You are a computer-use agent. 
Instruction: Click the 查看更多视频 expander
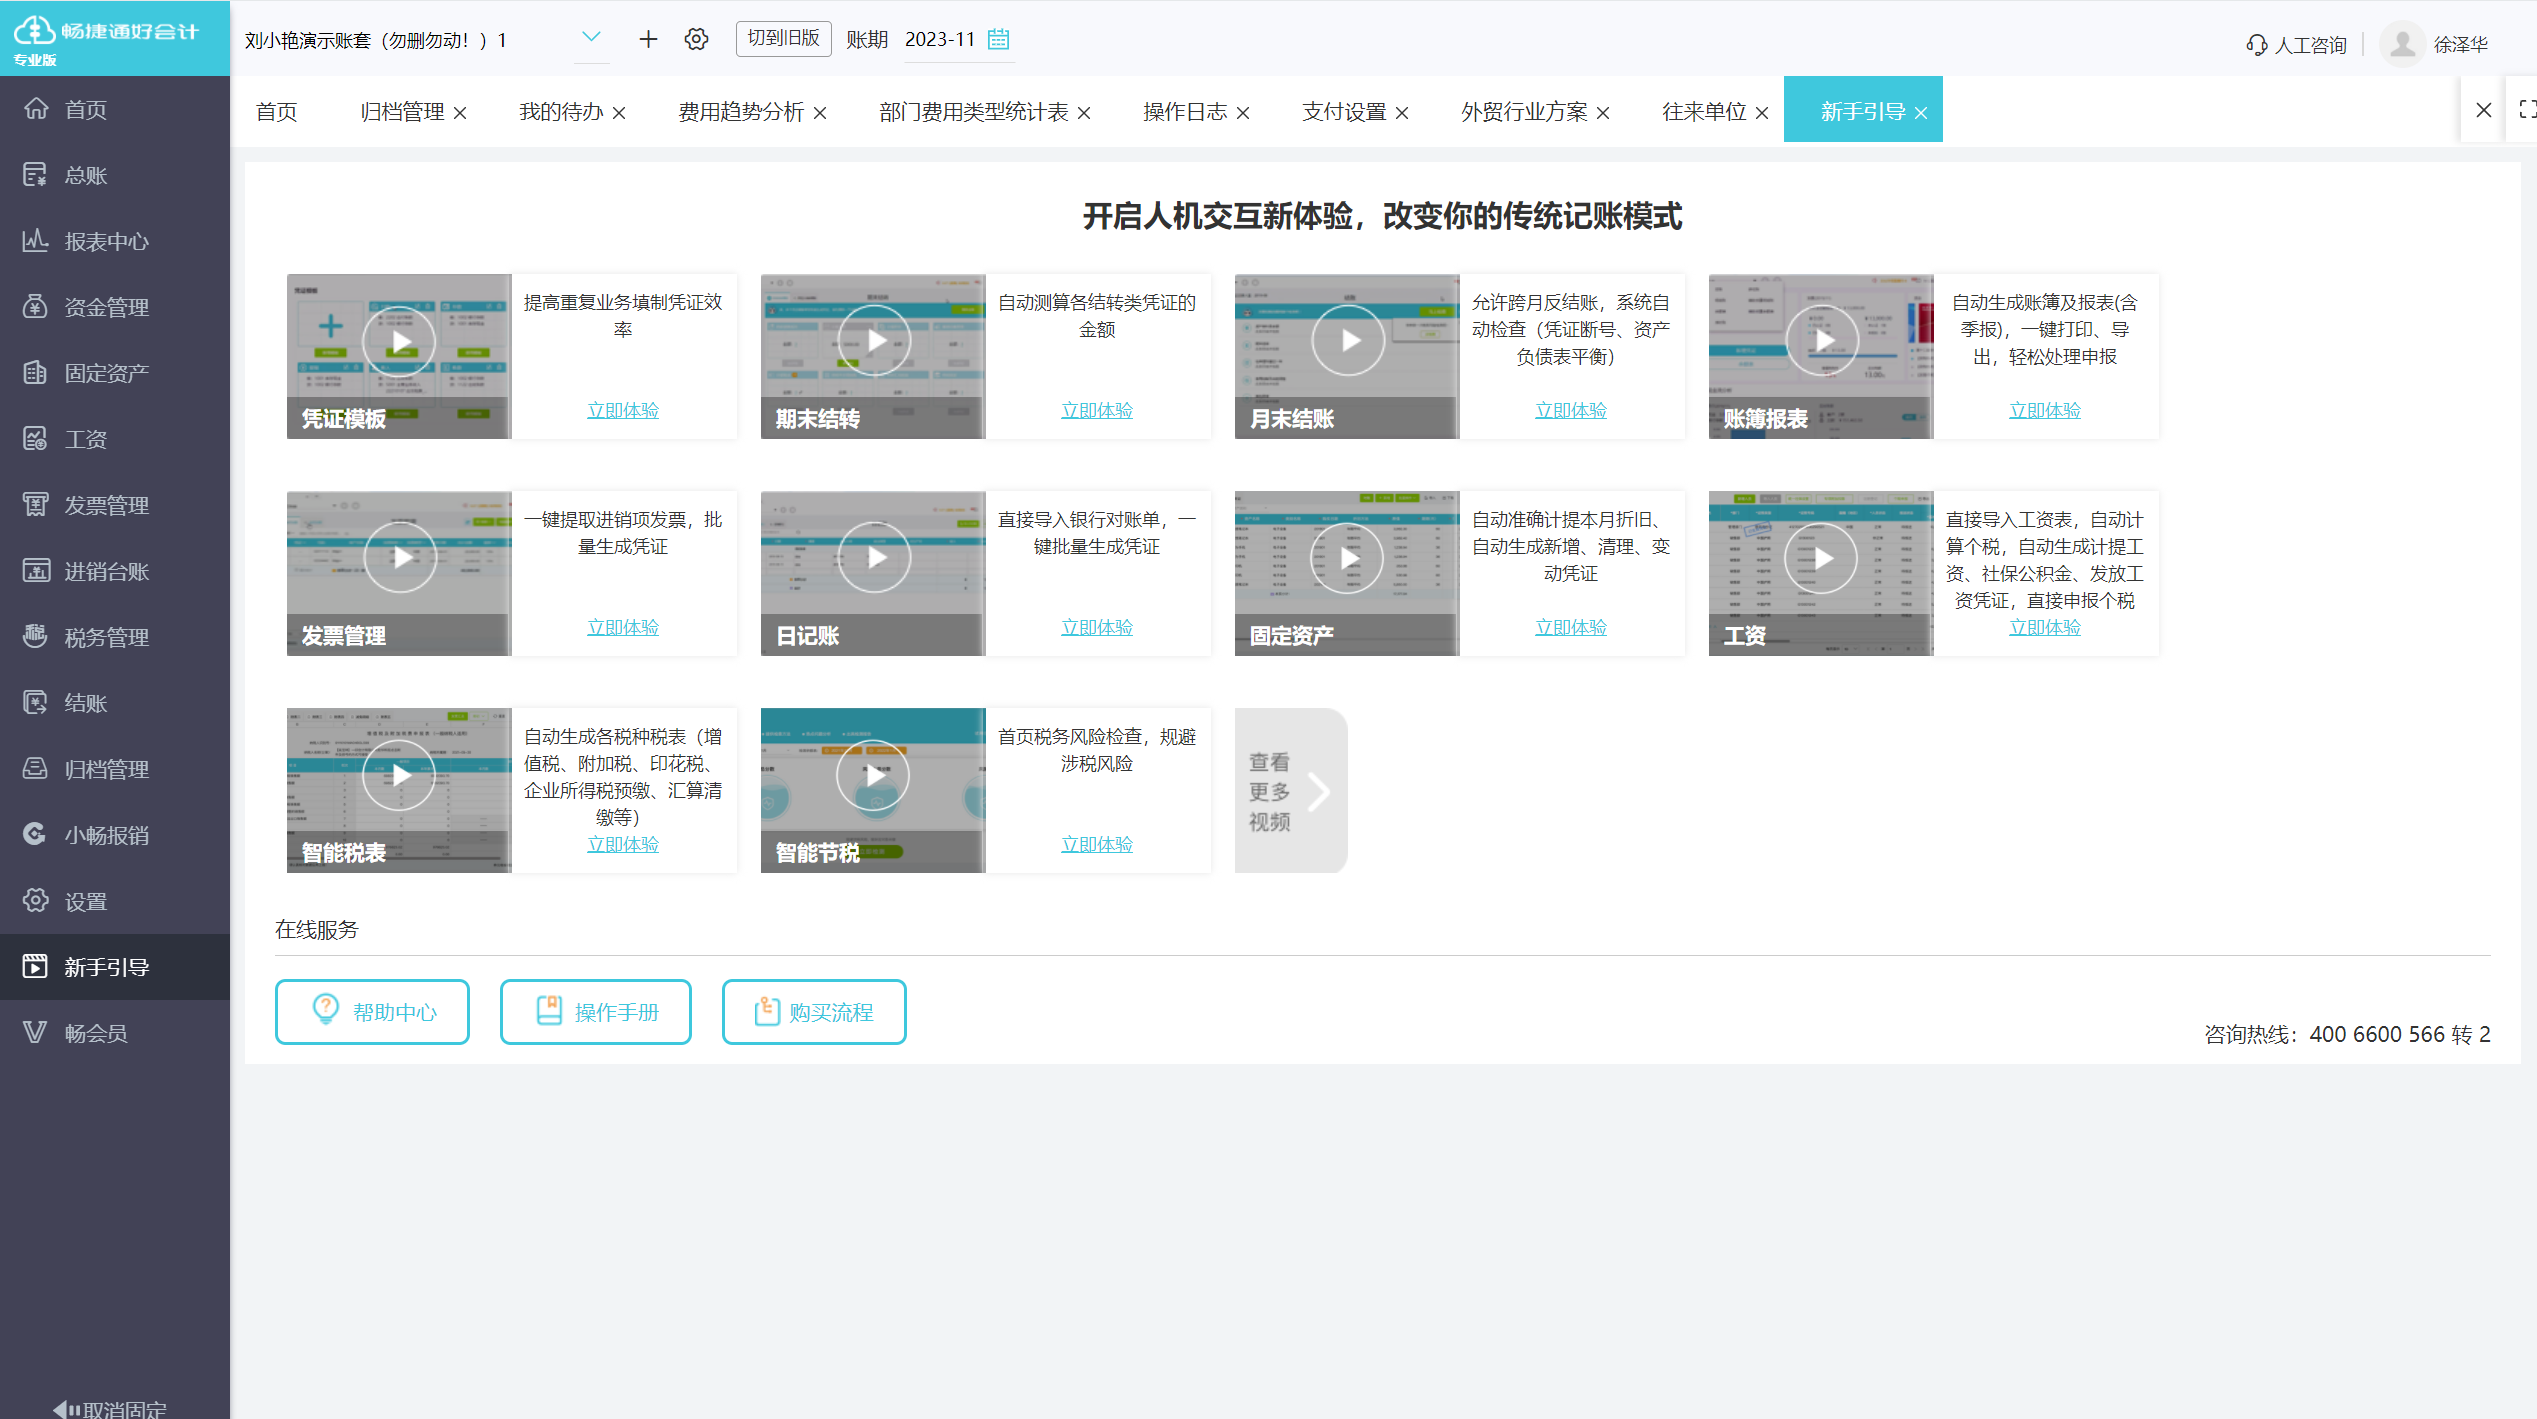point(1291,790)
